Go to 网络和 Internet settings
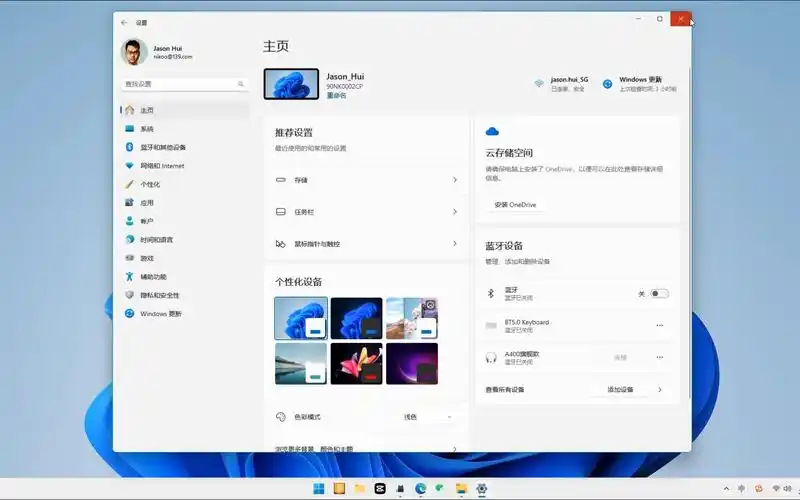The width and height of the screenshot is (800, 500). tap(161, 166)
